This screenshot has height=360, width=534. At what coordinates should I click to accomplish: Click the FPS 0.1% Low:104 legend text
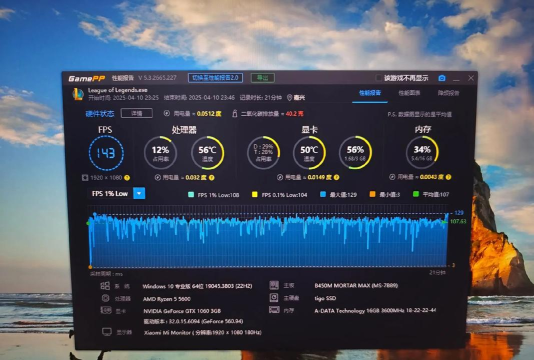284,195
